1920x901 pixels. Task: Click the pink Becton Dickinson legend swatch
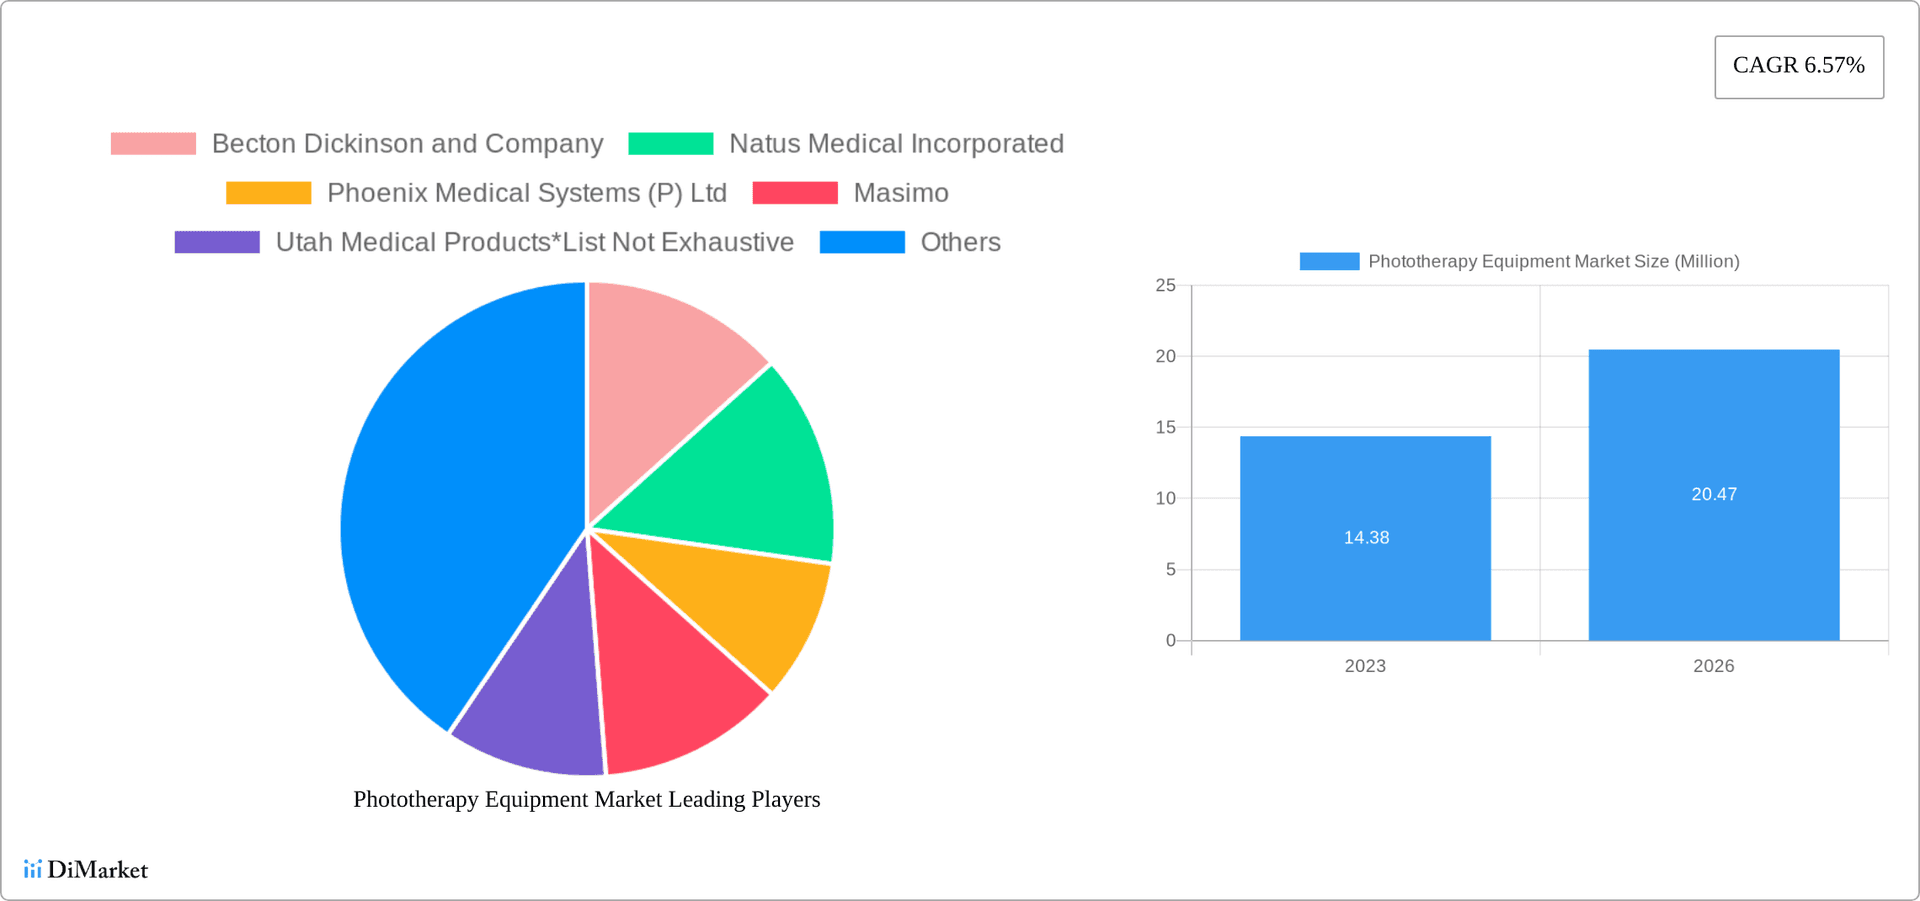[x=152, y=143]
